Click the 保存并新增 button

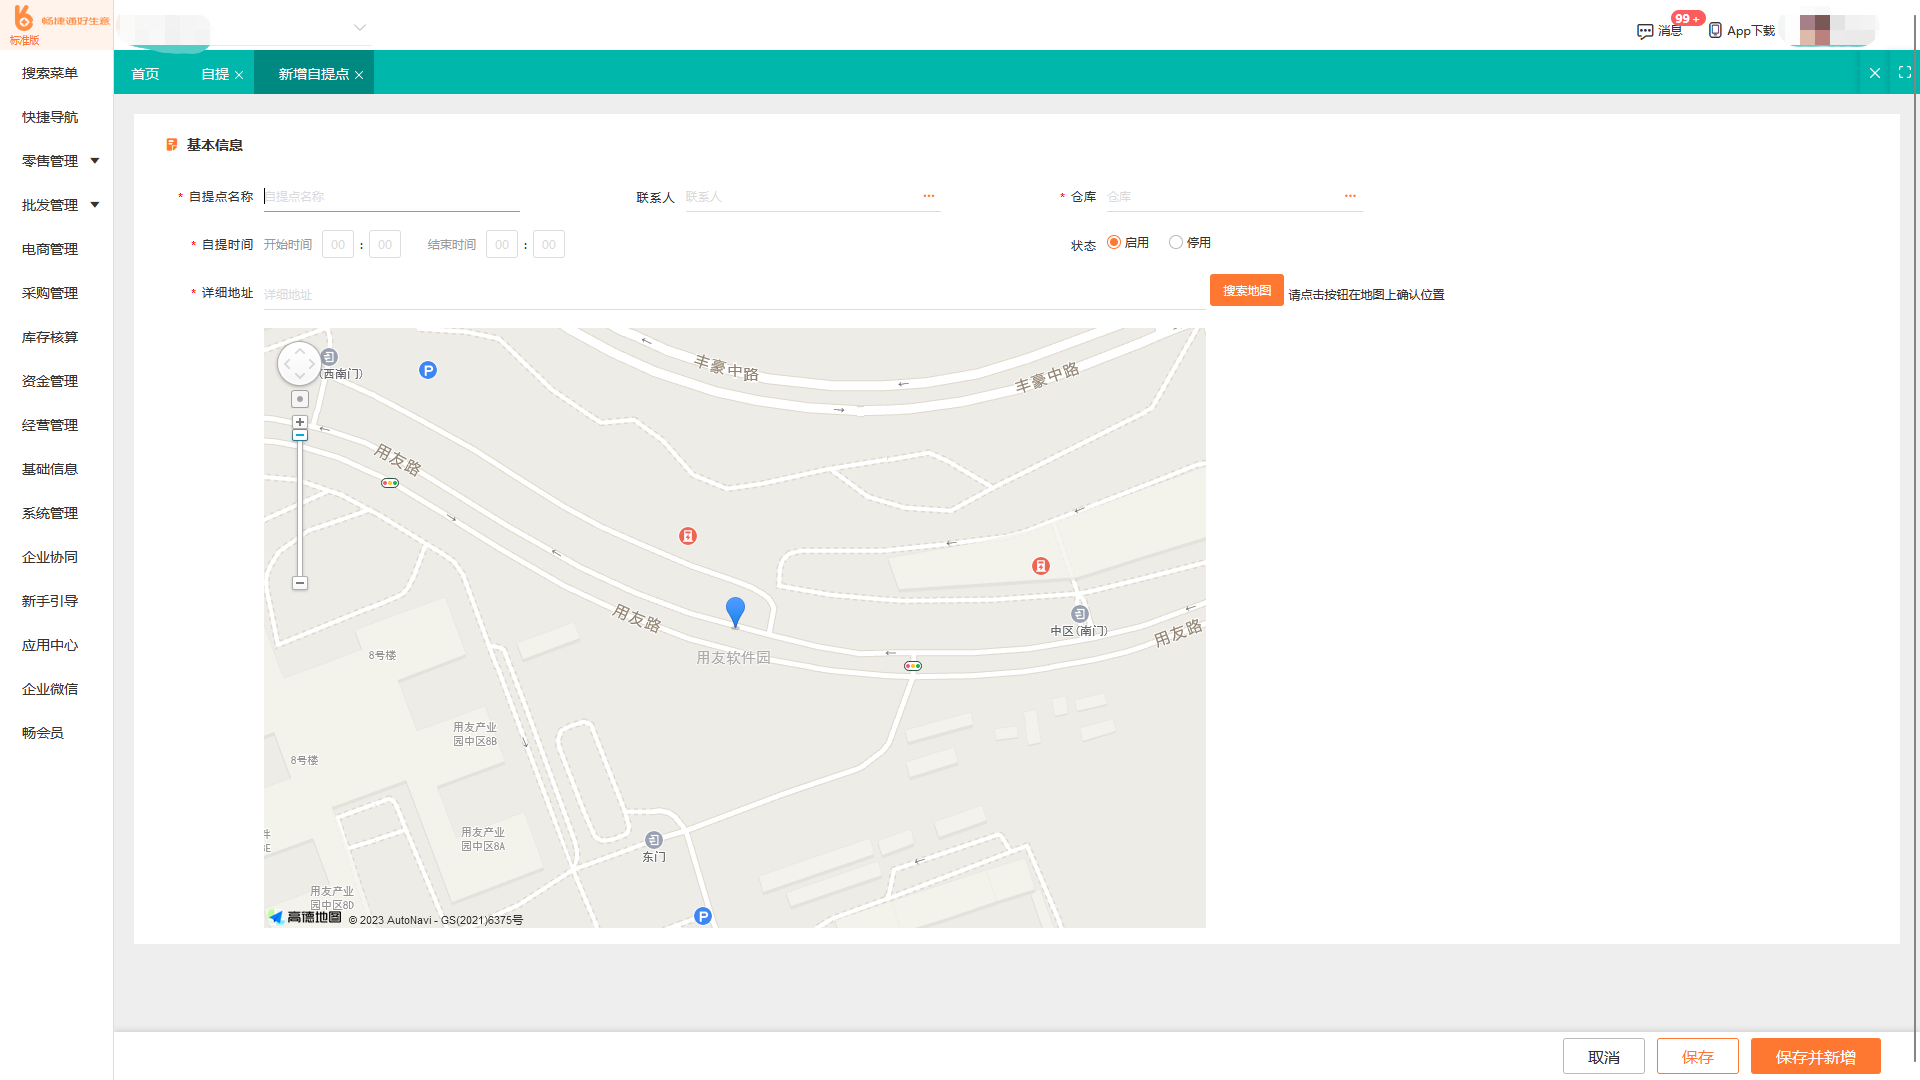1811,1054
